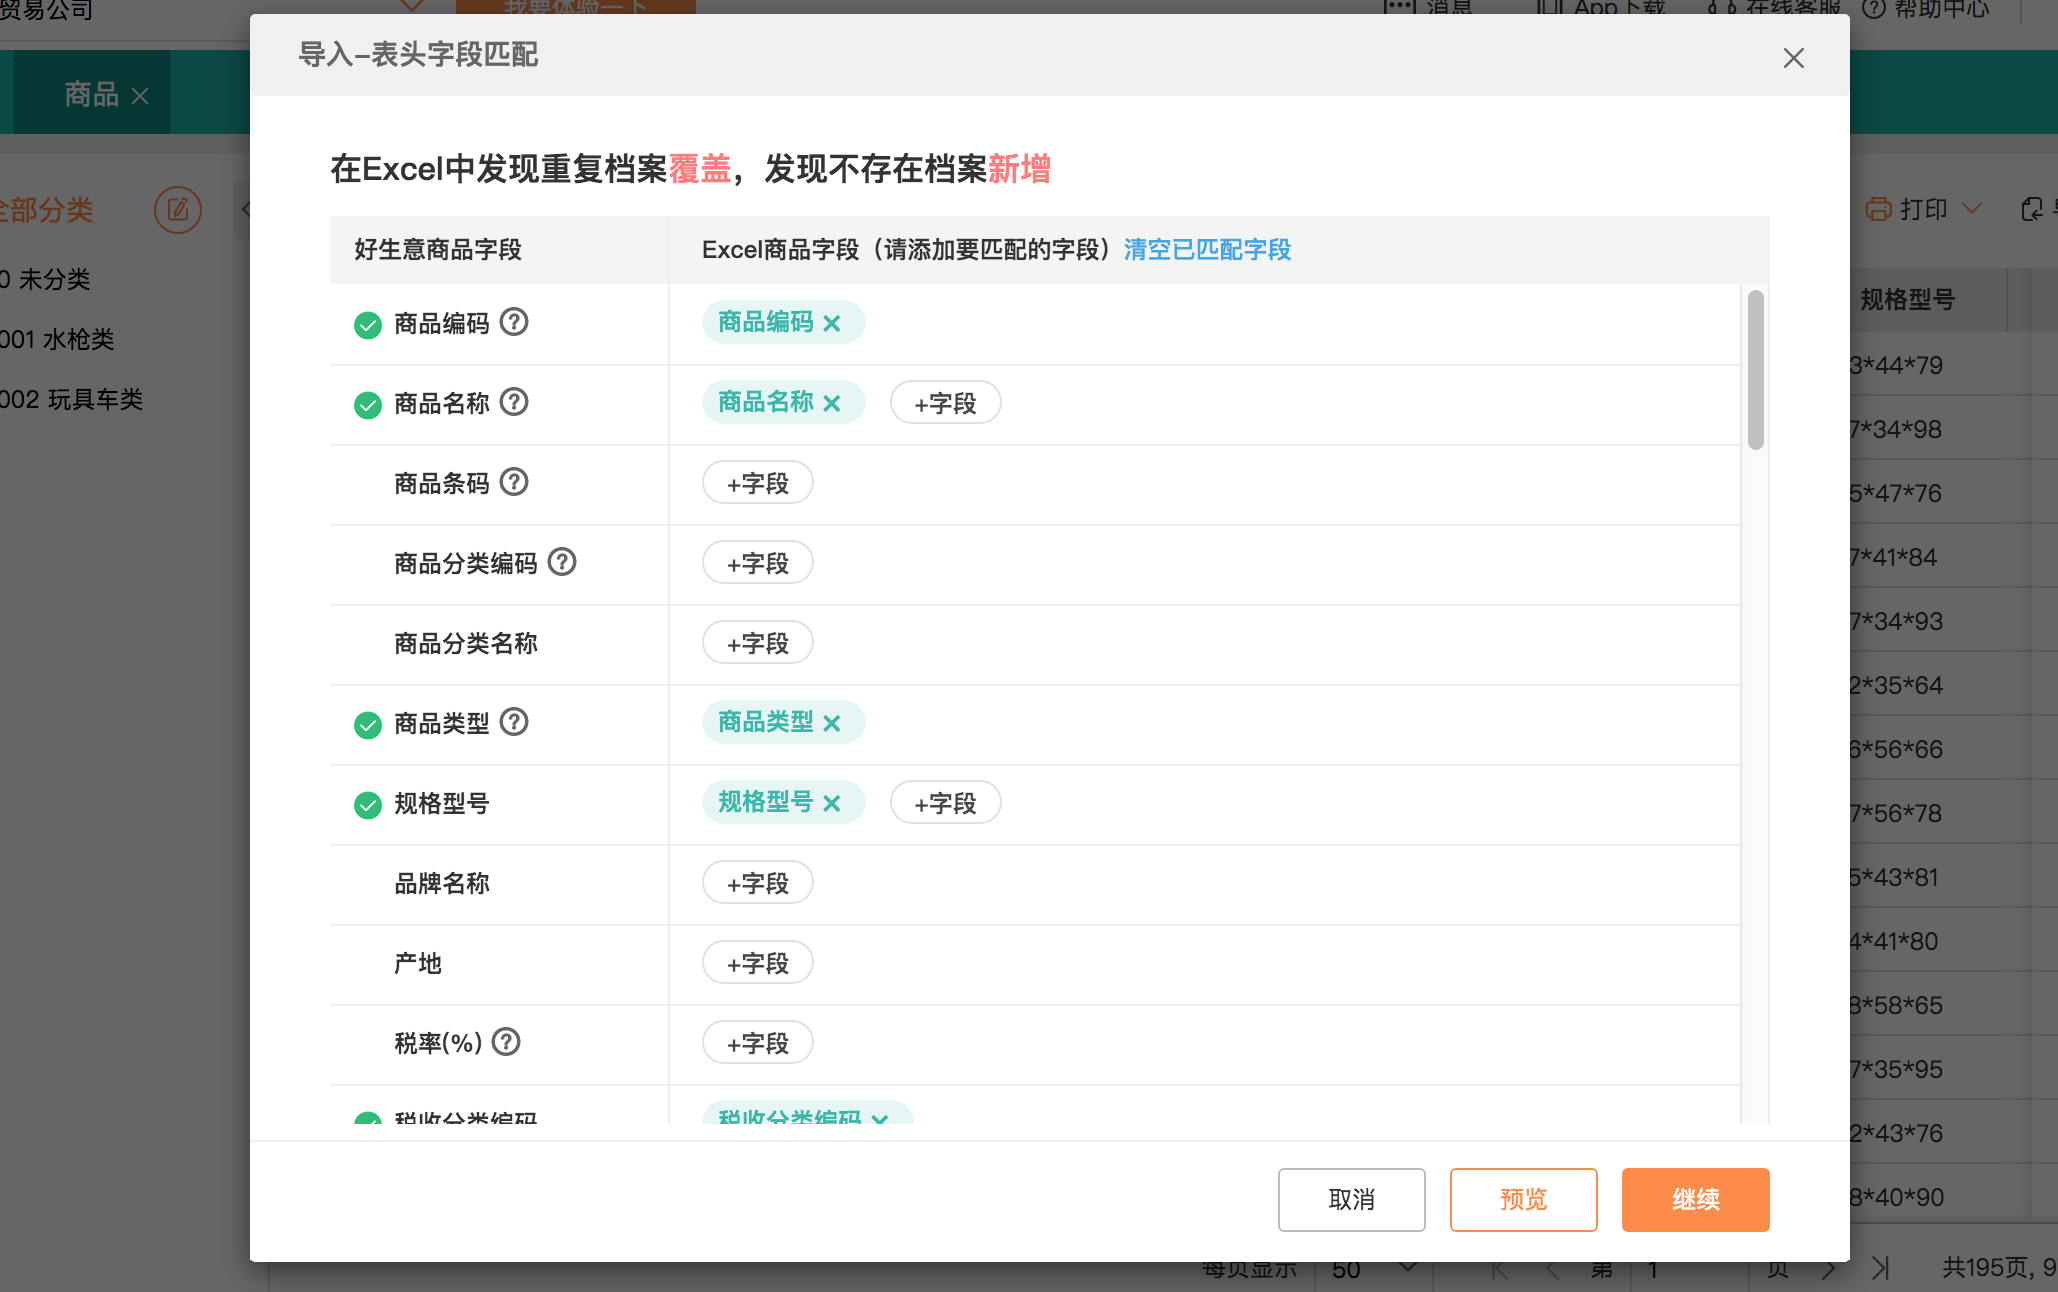Click help icon next to 商品名称
The image size is (2058, 1292).
515,402
